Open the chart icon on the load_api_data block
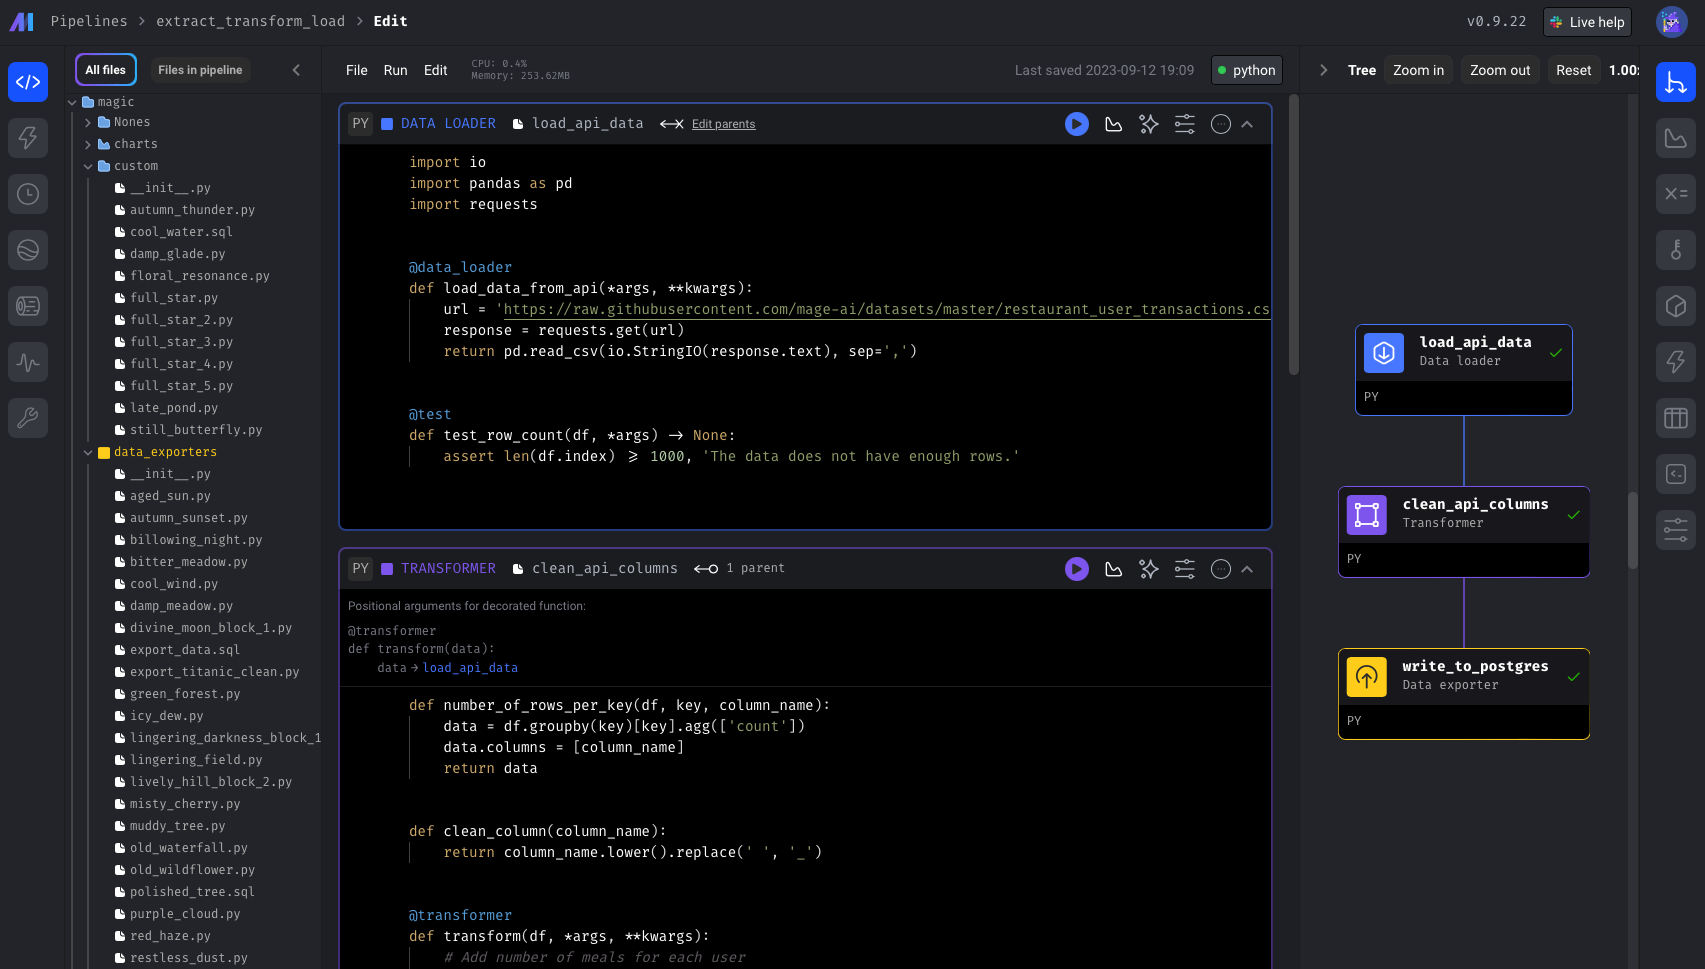 coord(1113,123)
